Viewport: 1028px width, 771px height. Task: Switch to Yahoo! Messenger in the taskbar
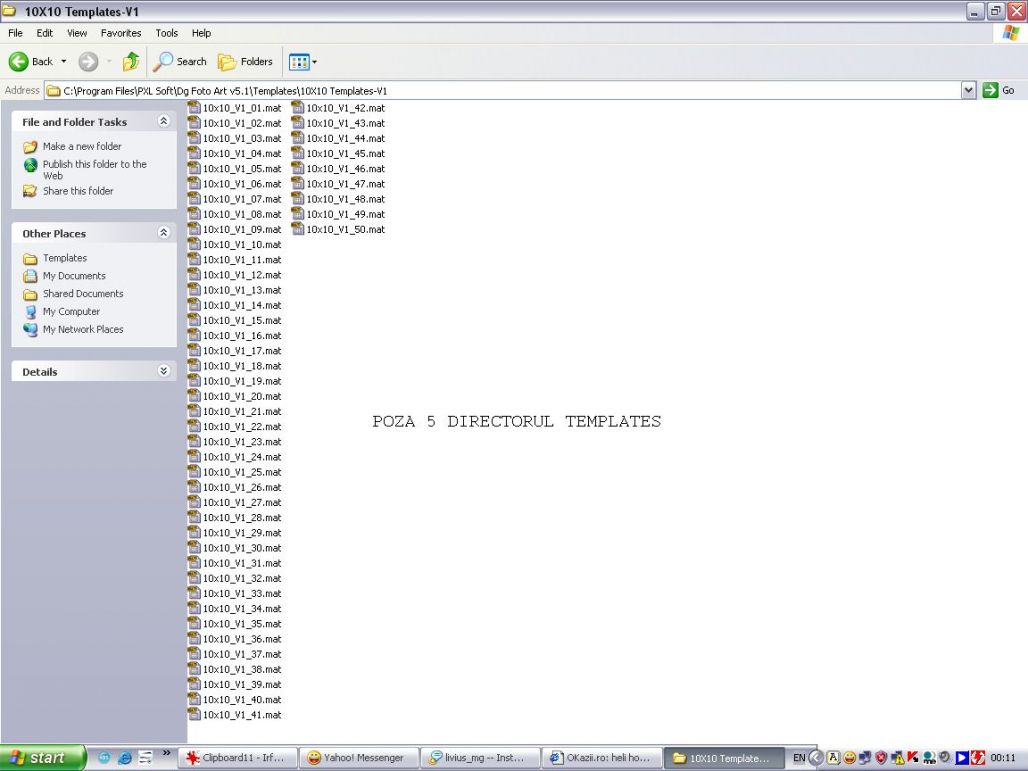click(358, 758)
